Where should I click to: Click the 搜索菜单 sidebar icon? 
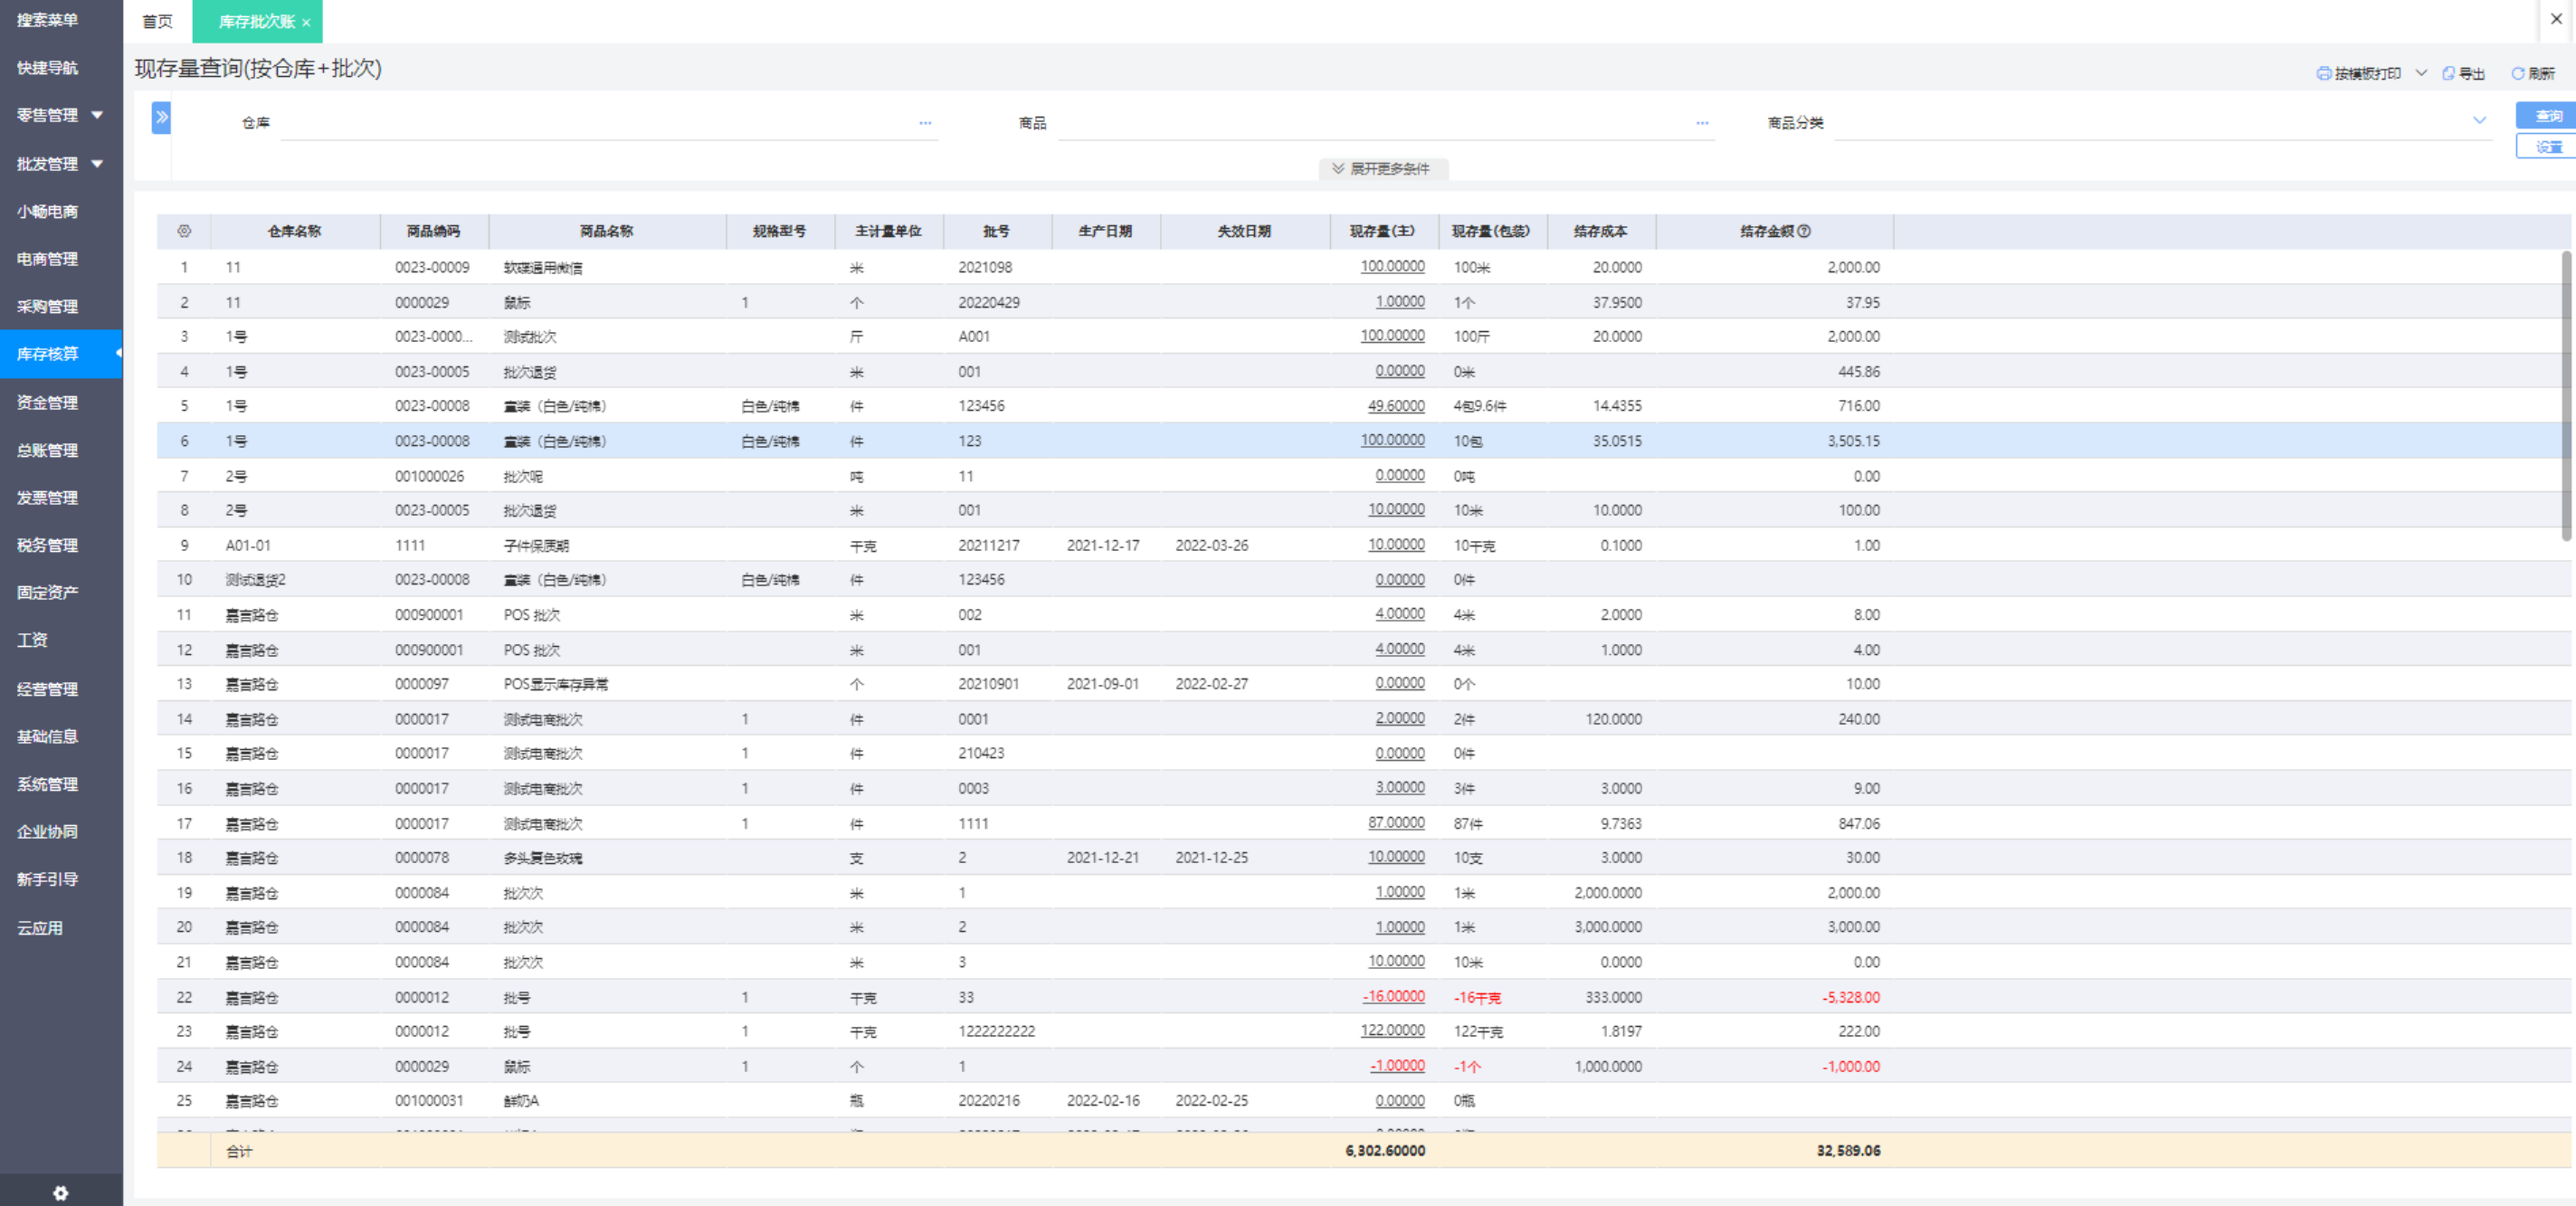[x=46, y=20]
